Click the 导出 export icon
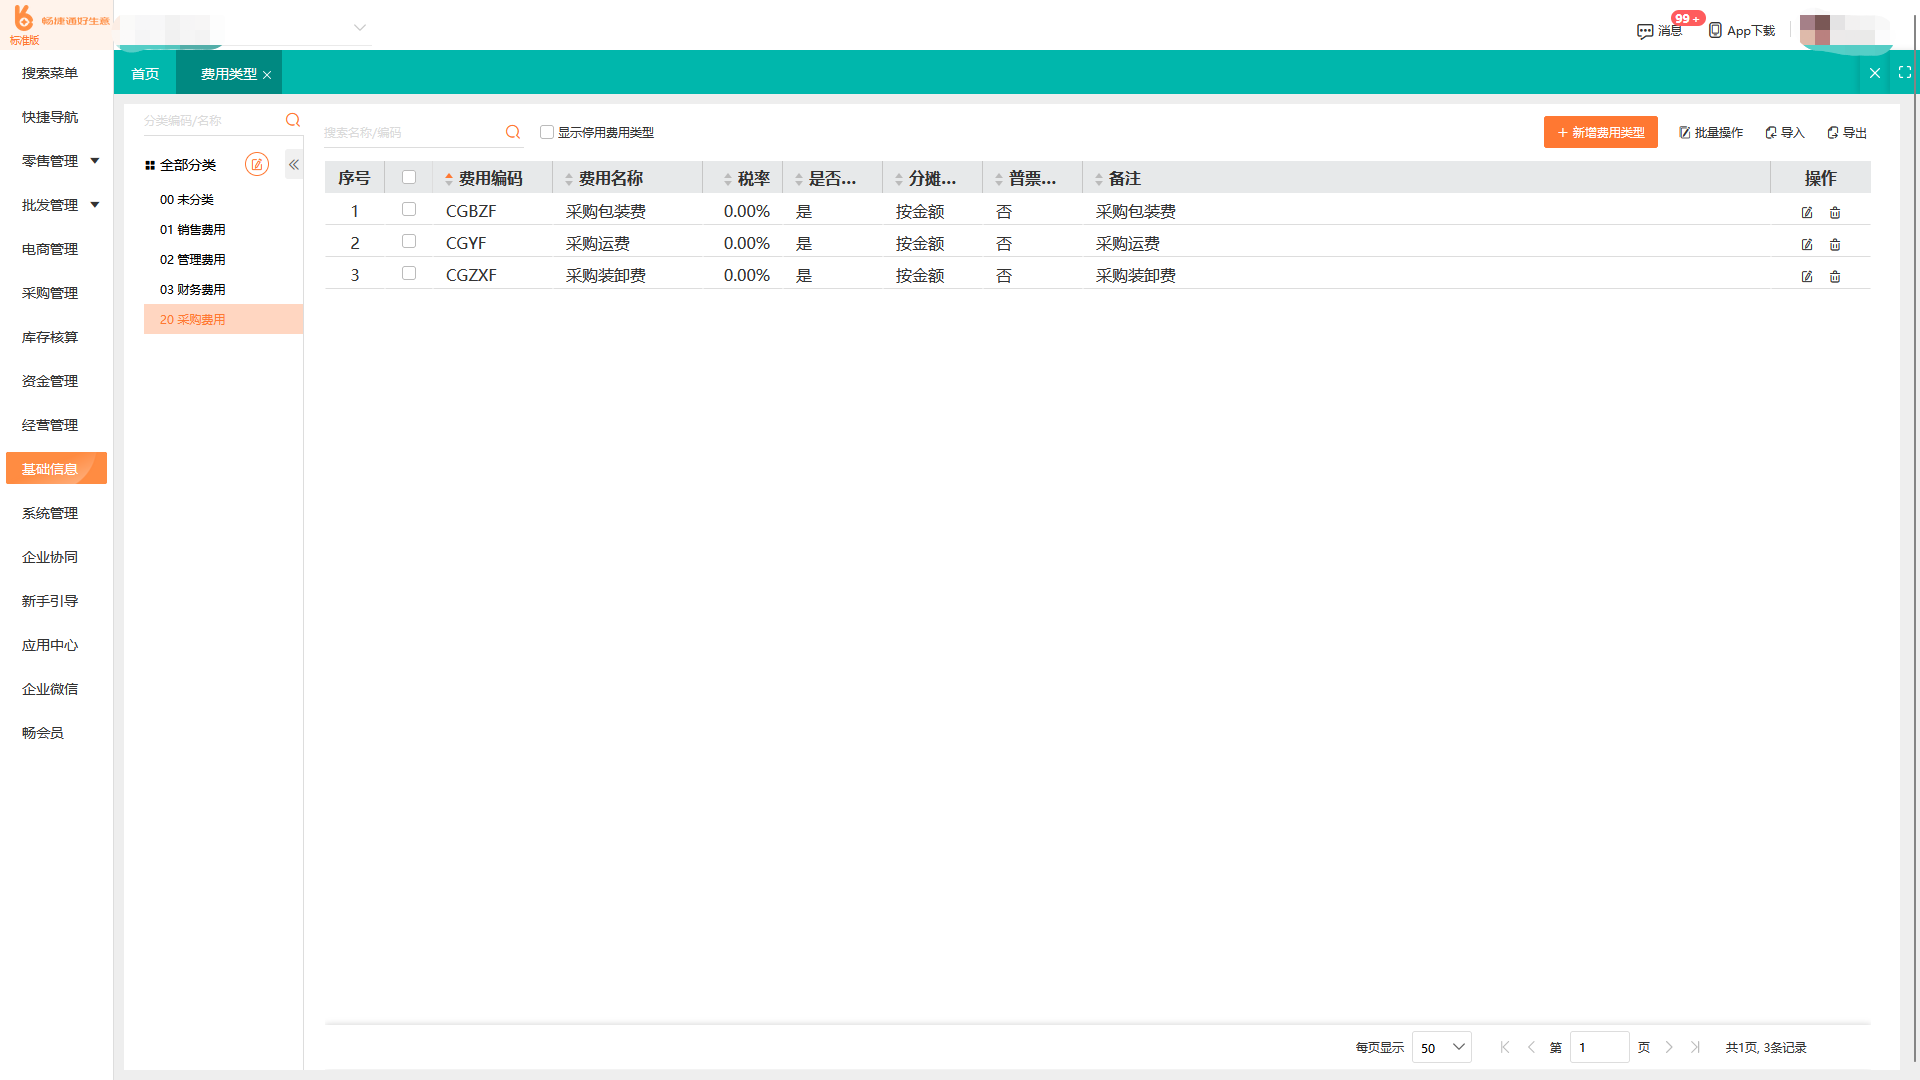Viewport: 1920px width, 1080px height. coord(1846,131)
